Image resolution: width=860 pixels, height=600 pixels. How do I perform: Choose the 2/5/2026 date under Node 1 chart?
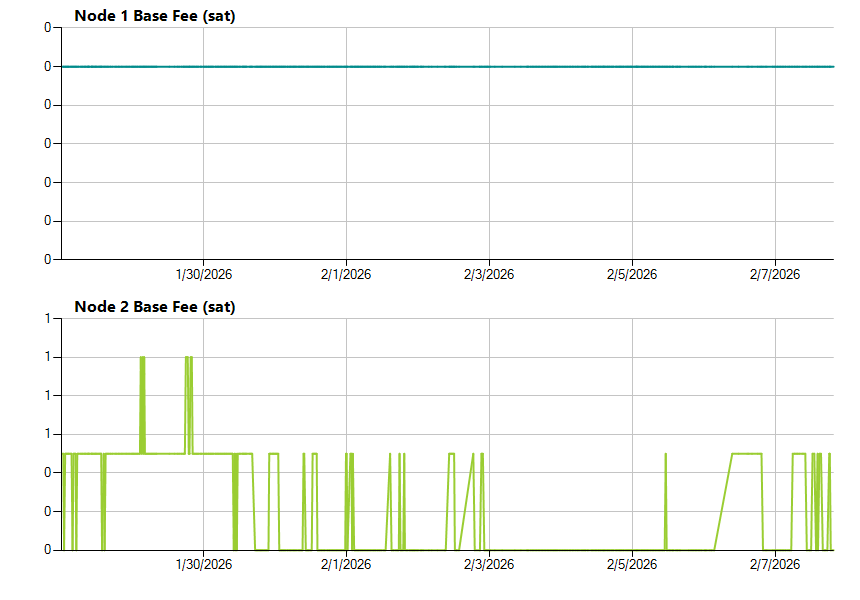click(632, 274)
